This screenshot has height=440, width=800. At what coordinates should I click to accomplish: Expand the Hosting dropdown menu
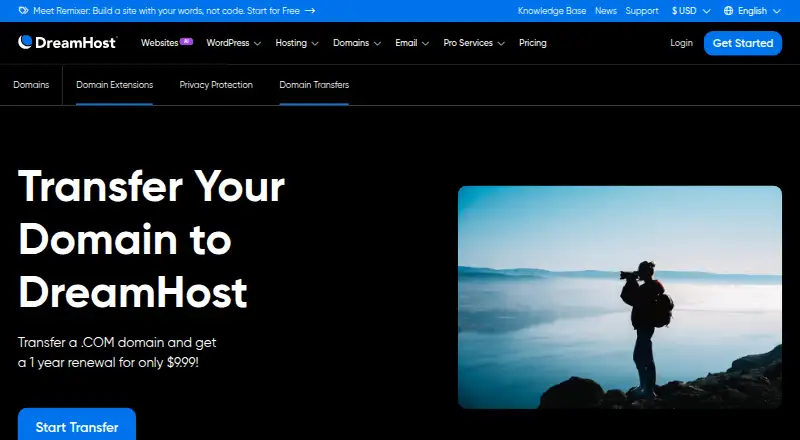pyautogui.click(x=297, y=43)
